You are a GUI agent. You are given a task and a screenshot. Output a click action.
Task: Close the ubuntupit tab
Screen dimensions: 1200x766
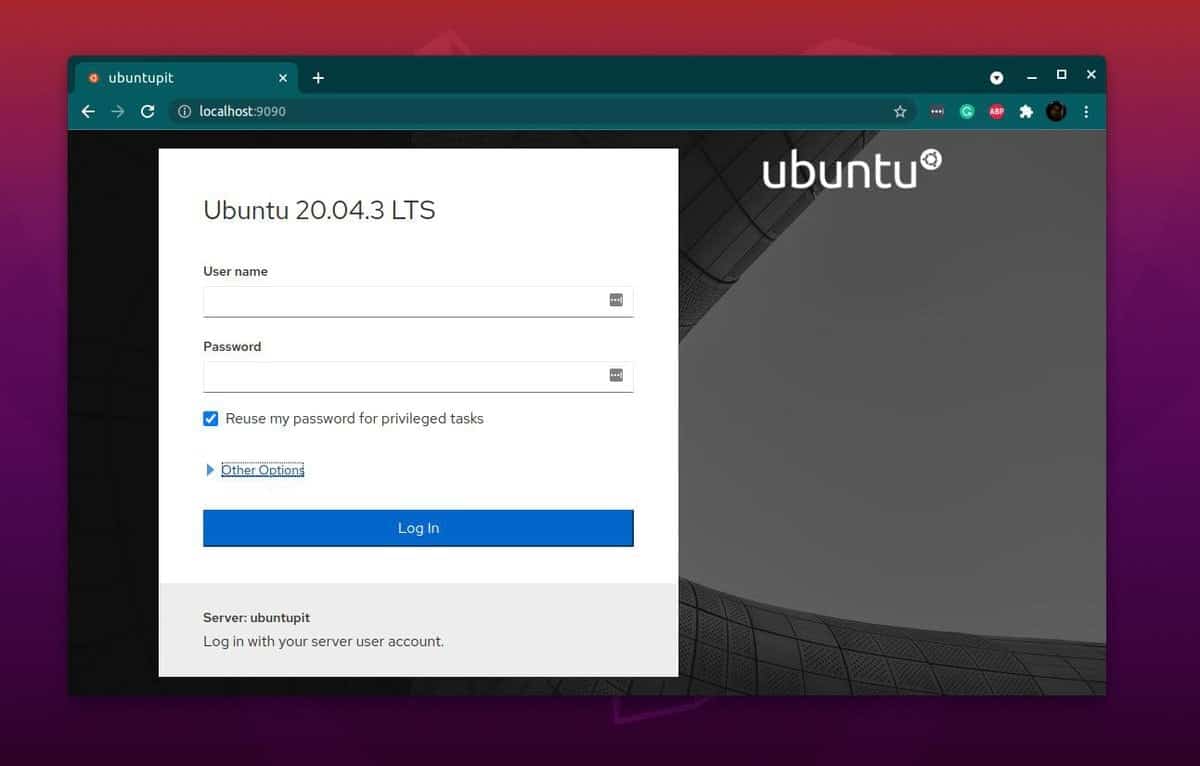(283, 78)
